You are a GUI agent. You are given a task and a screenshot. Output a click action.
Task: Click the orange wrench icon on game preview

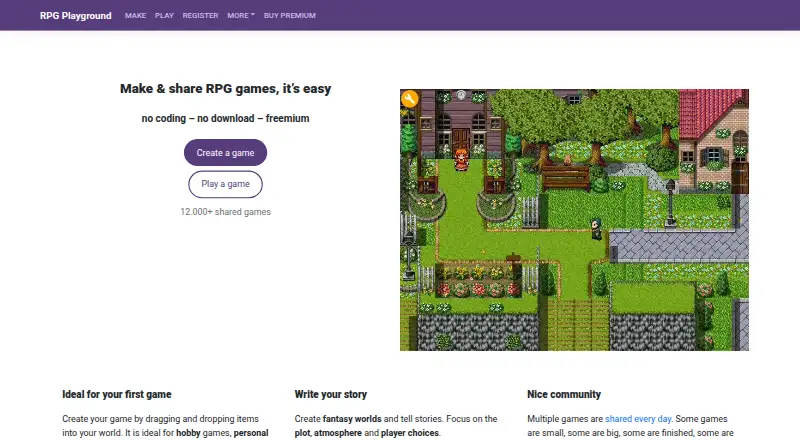click(410, 99)
